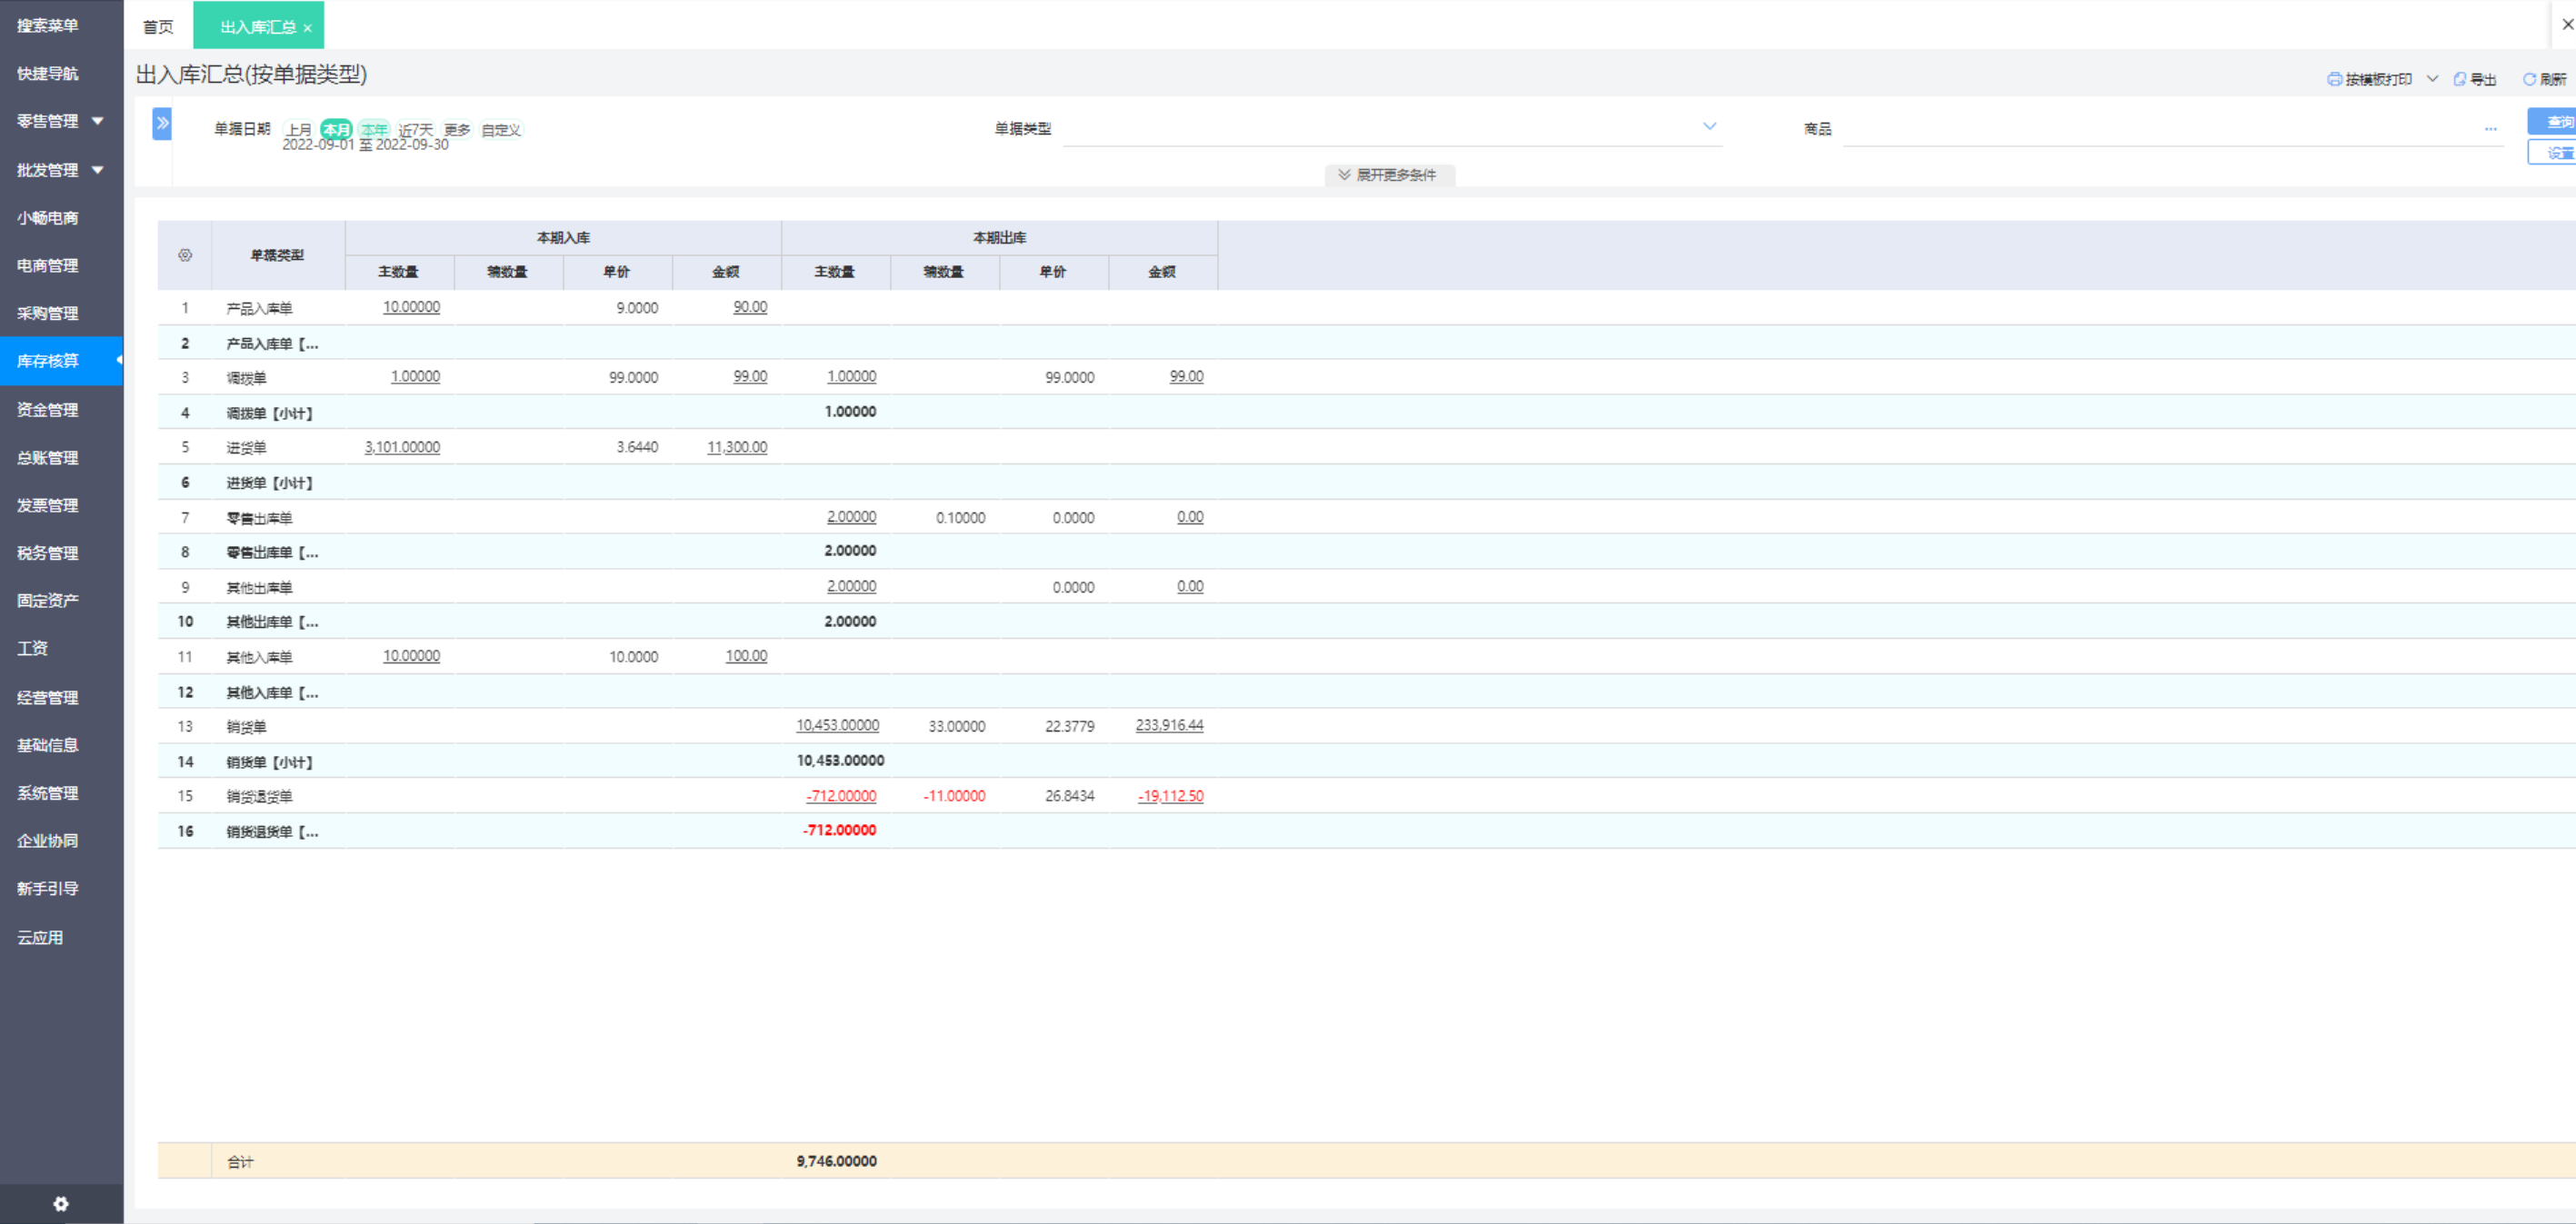2576x1224 pixels.
Task: Click the 采购管理 sidebar menu icon
Action: coord(65,313)
